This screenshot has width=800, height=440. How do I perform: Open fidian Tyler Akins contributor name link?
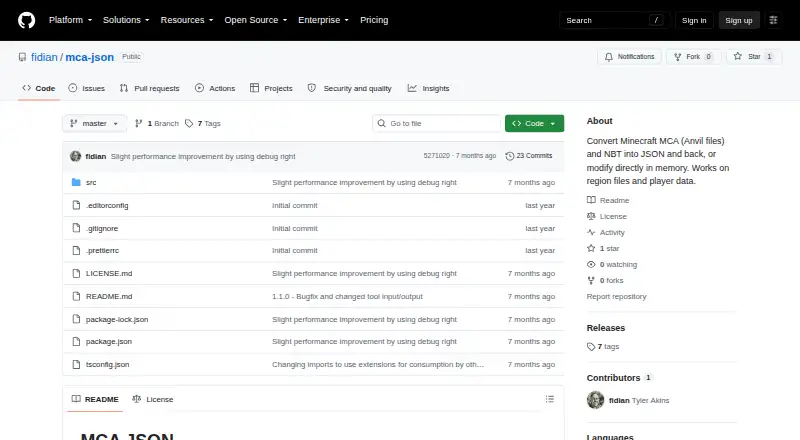tap(639, 401)
